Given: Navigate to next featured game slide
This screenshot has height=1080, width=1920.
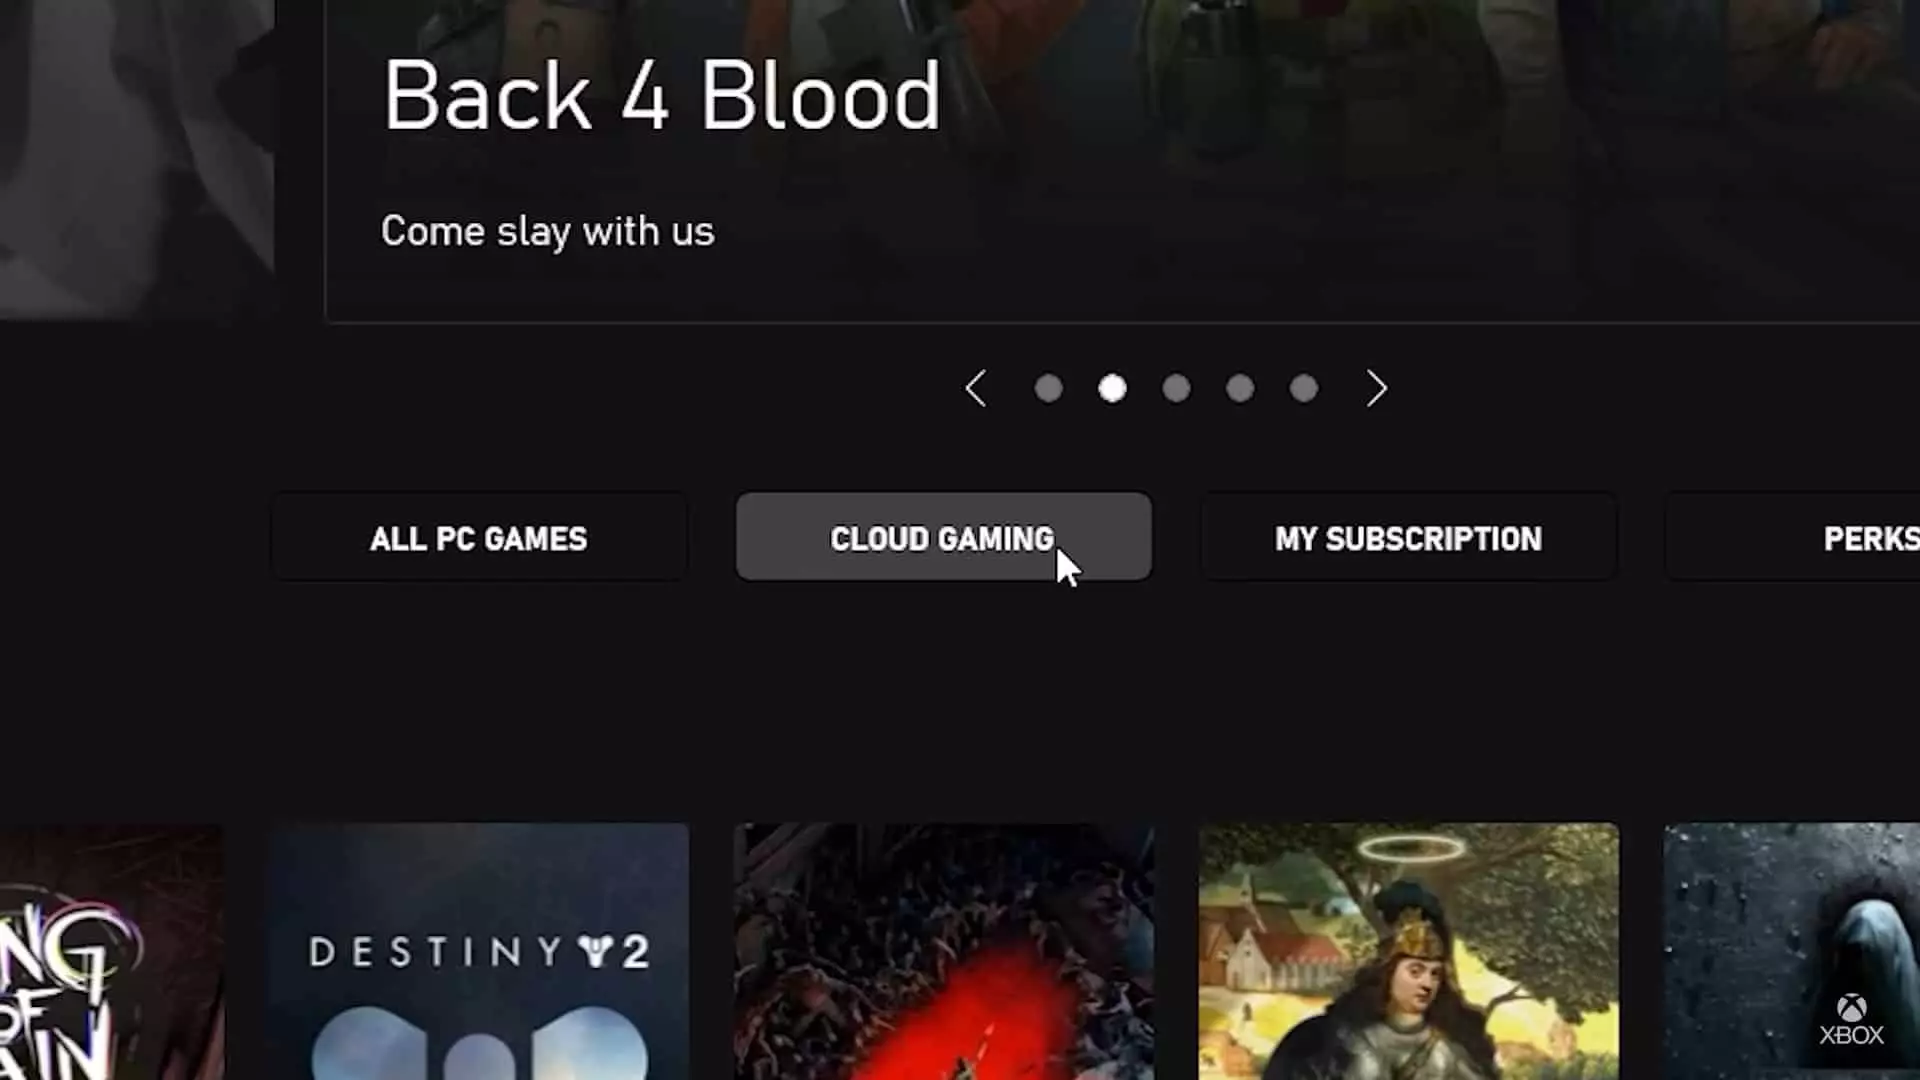Looking at the screenshot, I should [1375, 388].
